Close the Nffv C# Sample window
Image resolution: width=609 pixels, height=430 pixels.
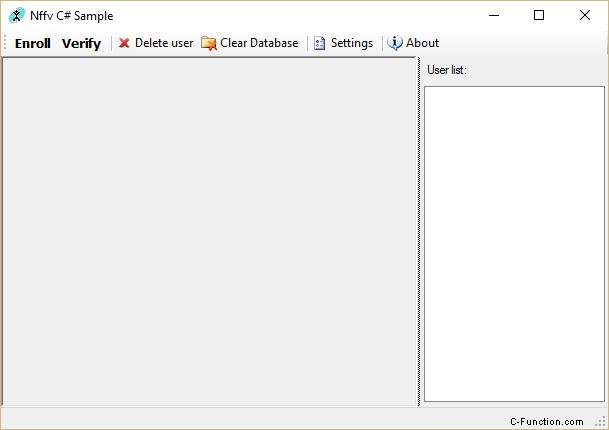point(585,15)
